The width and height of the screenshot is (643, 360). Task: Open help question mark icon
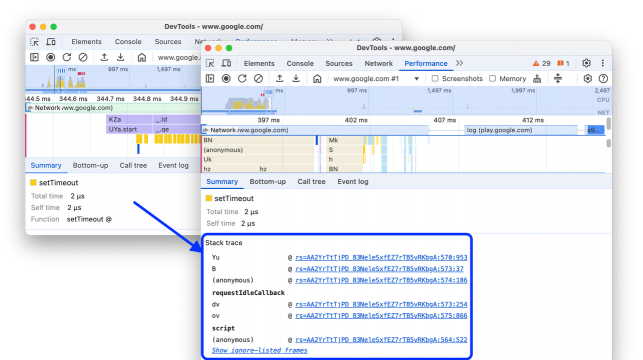(x=603, y=78)
